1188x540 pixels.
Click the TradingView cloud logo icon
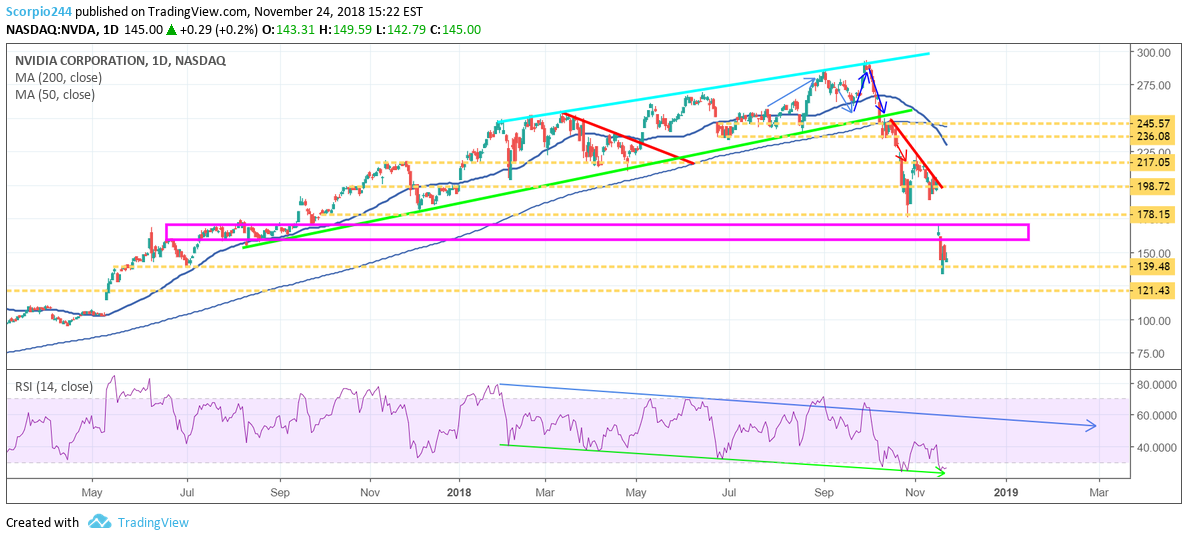100,522
